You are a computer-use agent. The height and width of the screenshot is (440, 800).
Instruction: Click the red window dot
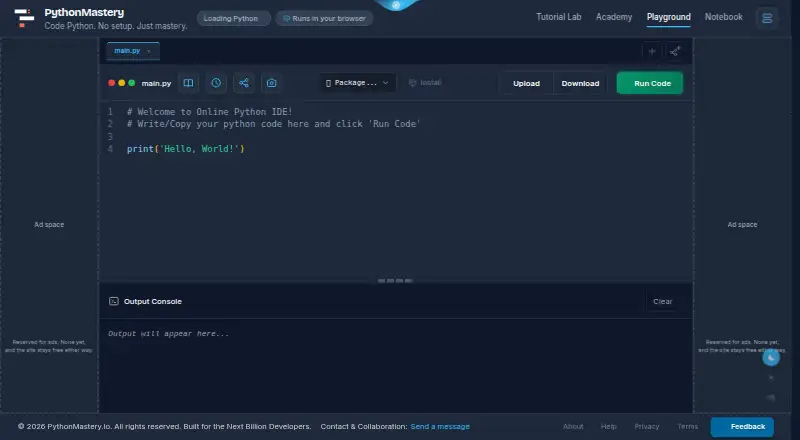click(x=111, y=83)
